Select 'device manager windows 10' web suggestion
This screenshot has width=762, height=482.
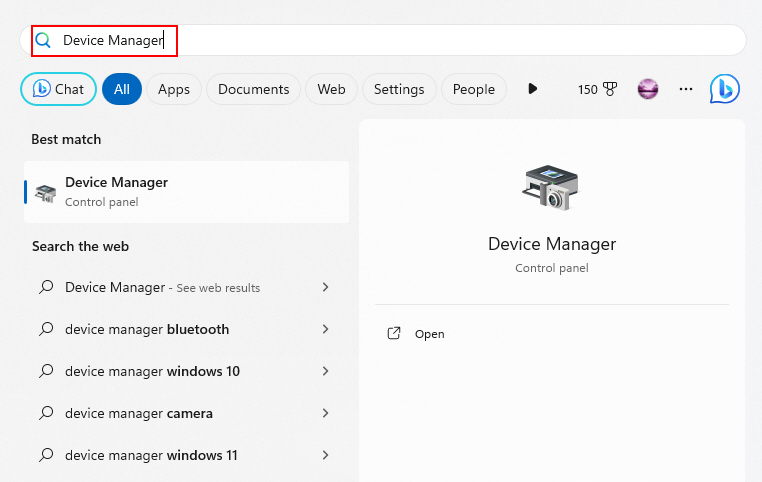point(187,371)
